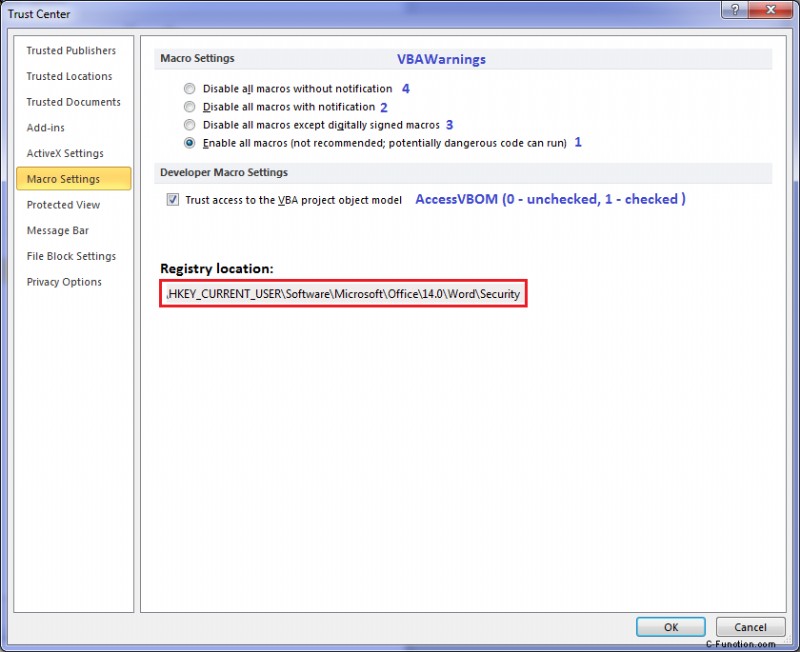Open the Trusted Publishers section
800x652 pixels.
point(71,51)
